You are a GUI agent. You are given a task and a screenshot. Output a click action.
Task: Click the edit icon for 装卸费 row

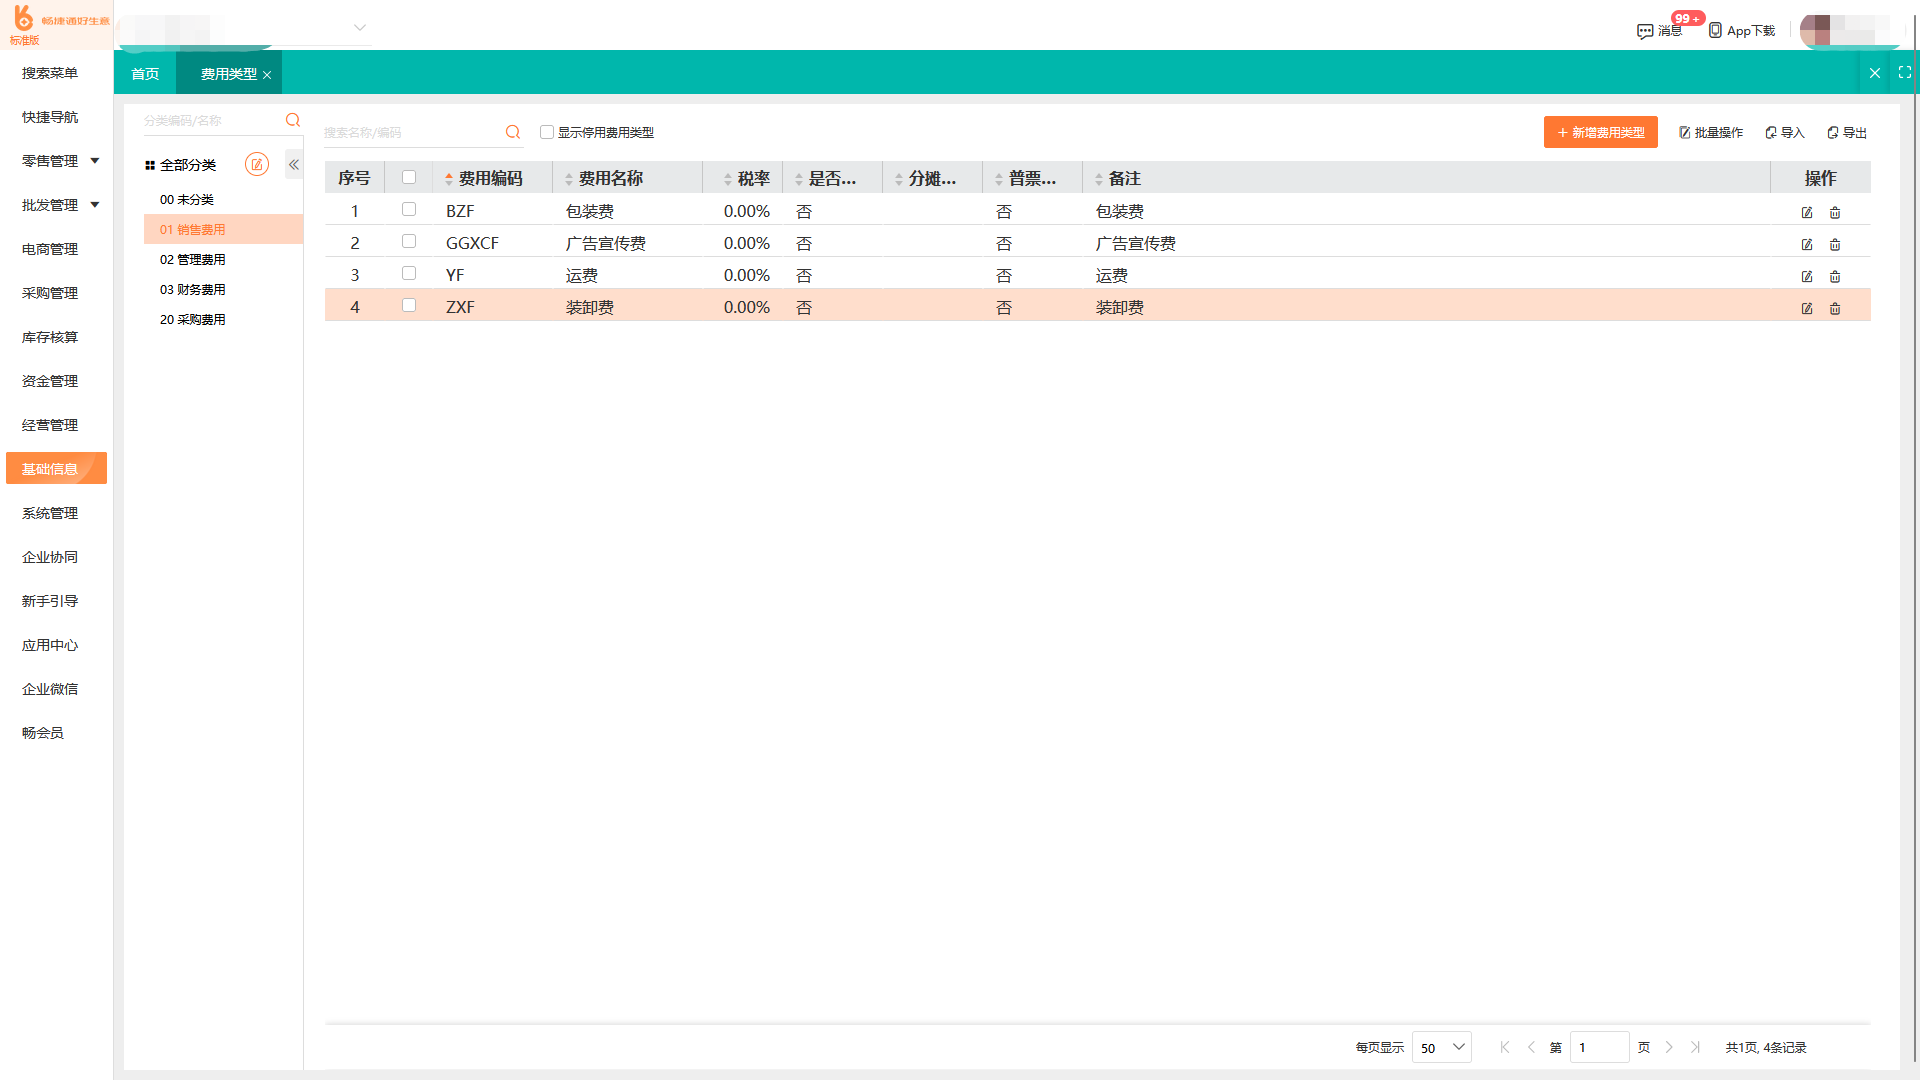coord(1807,306)
